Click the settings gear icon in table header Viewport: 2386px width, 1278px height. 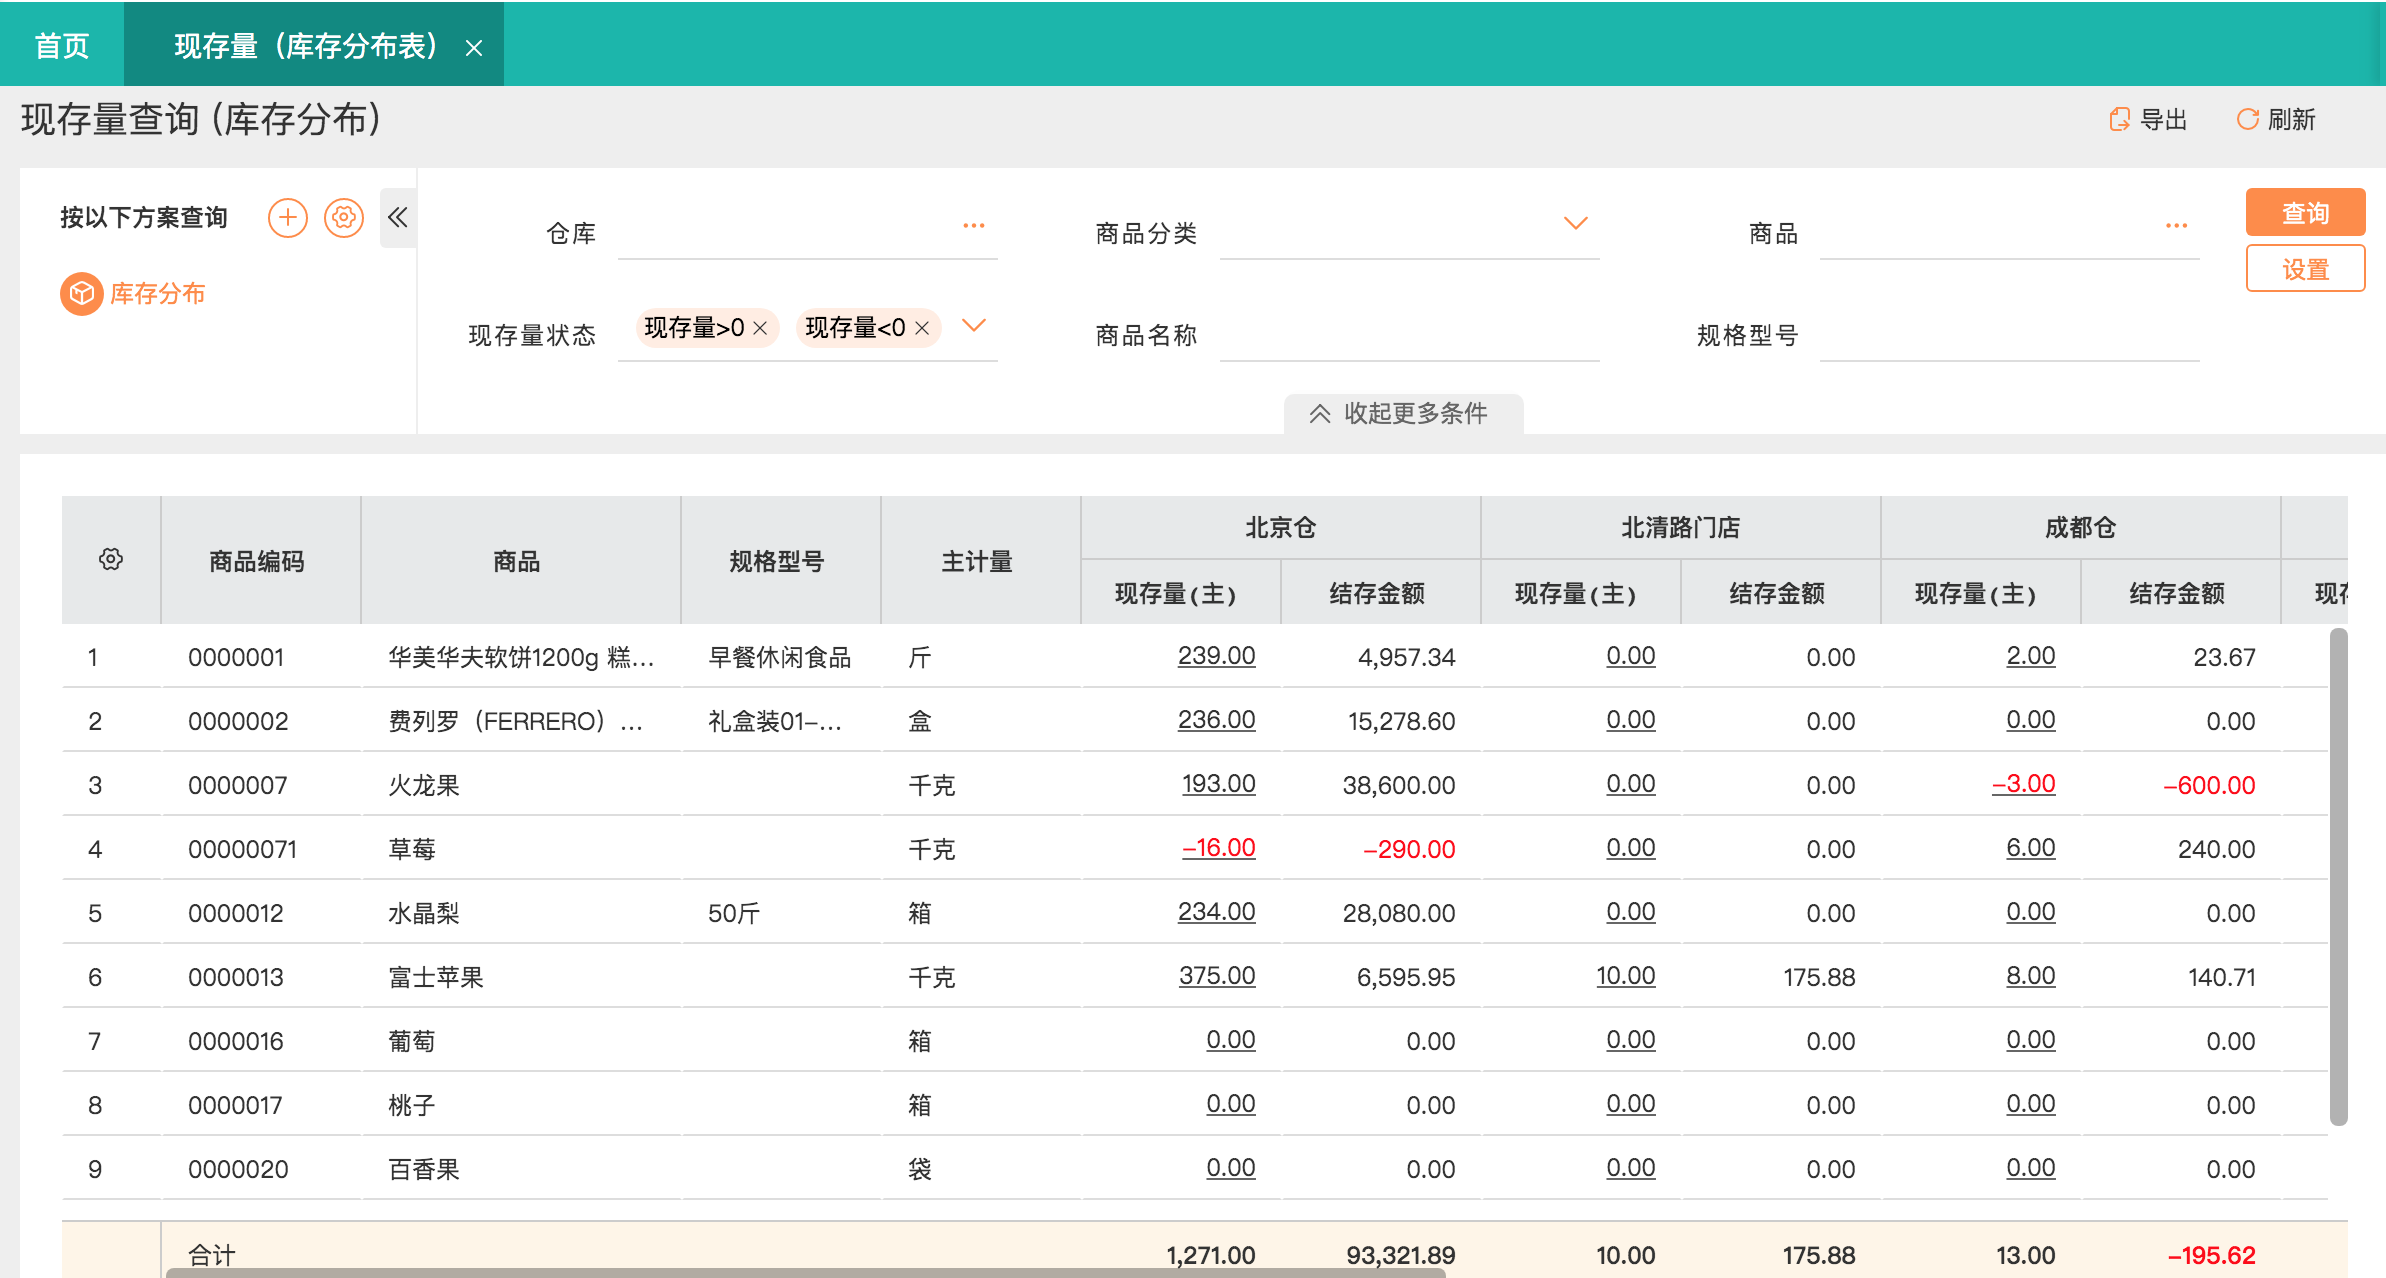[112, 560]
